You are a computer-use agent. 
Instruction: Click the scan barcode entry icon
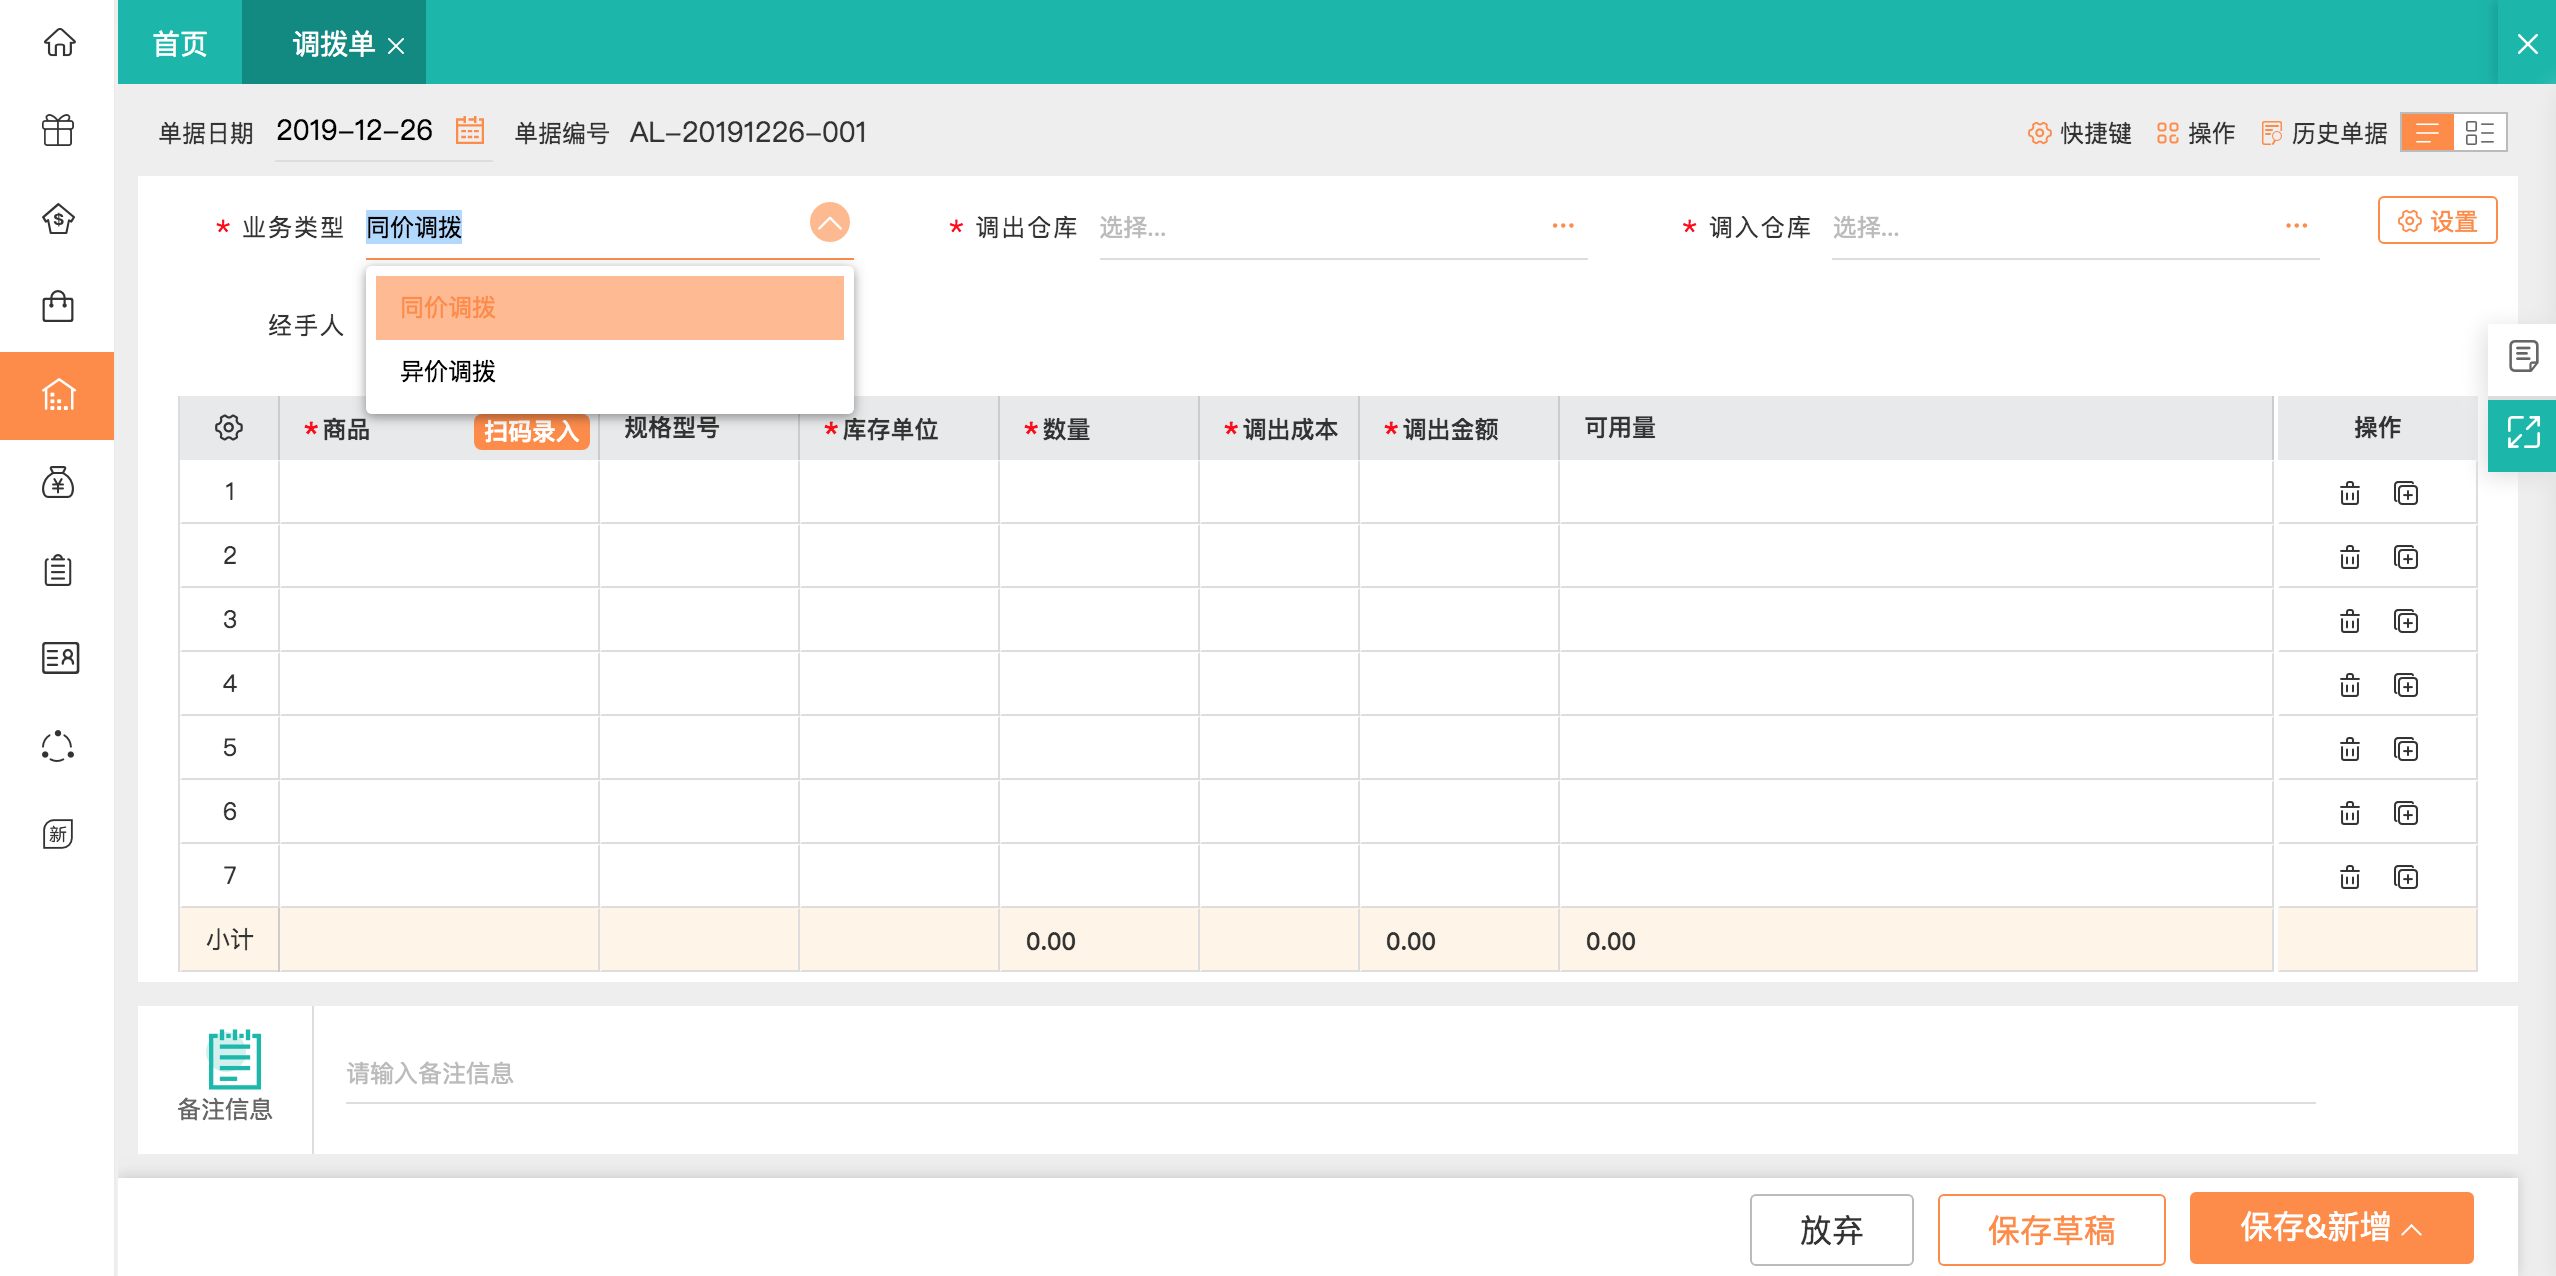530,429
